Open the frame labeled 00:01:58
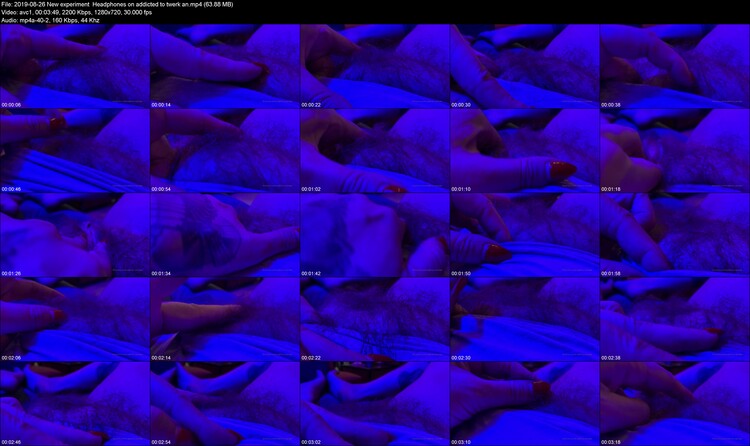Viewport: 750px width, 446px height. (x=675, y=234)
